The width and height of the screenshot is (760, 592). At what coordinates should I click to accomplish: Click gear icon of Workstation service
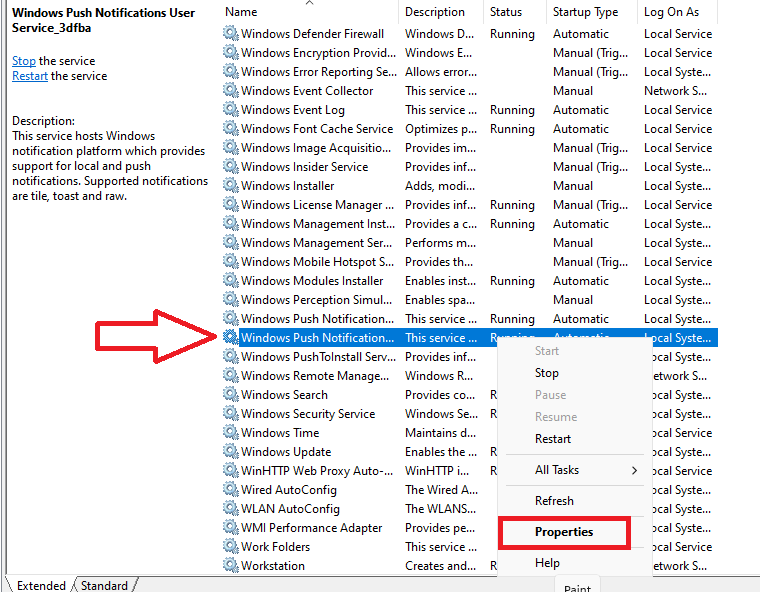(231, 565)
